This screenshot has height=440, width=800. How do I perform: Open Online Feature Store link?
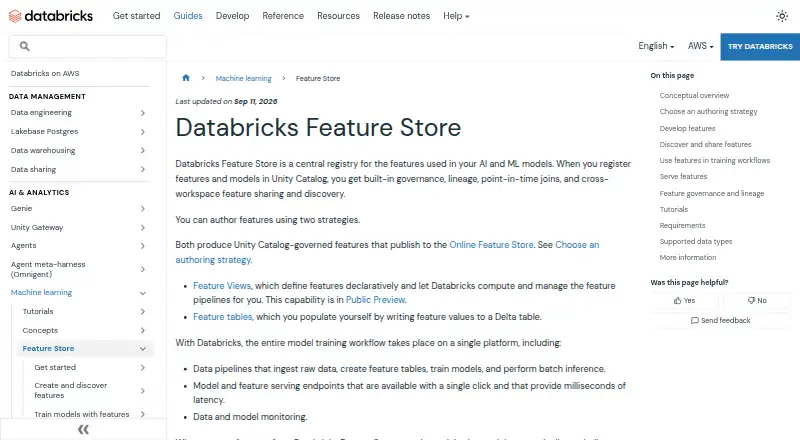point(491,245)
